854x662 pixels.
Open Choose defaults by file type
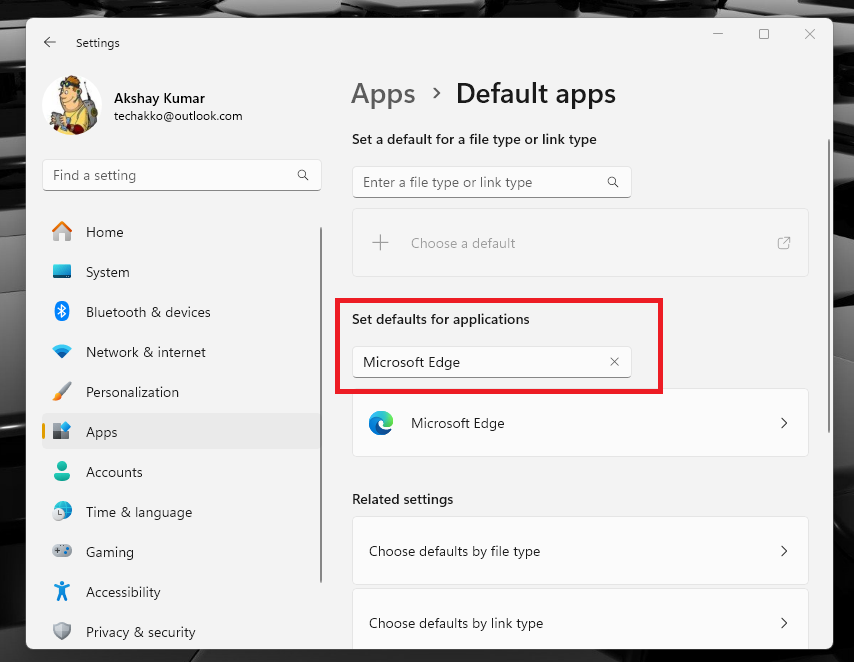point(581,551)
